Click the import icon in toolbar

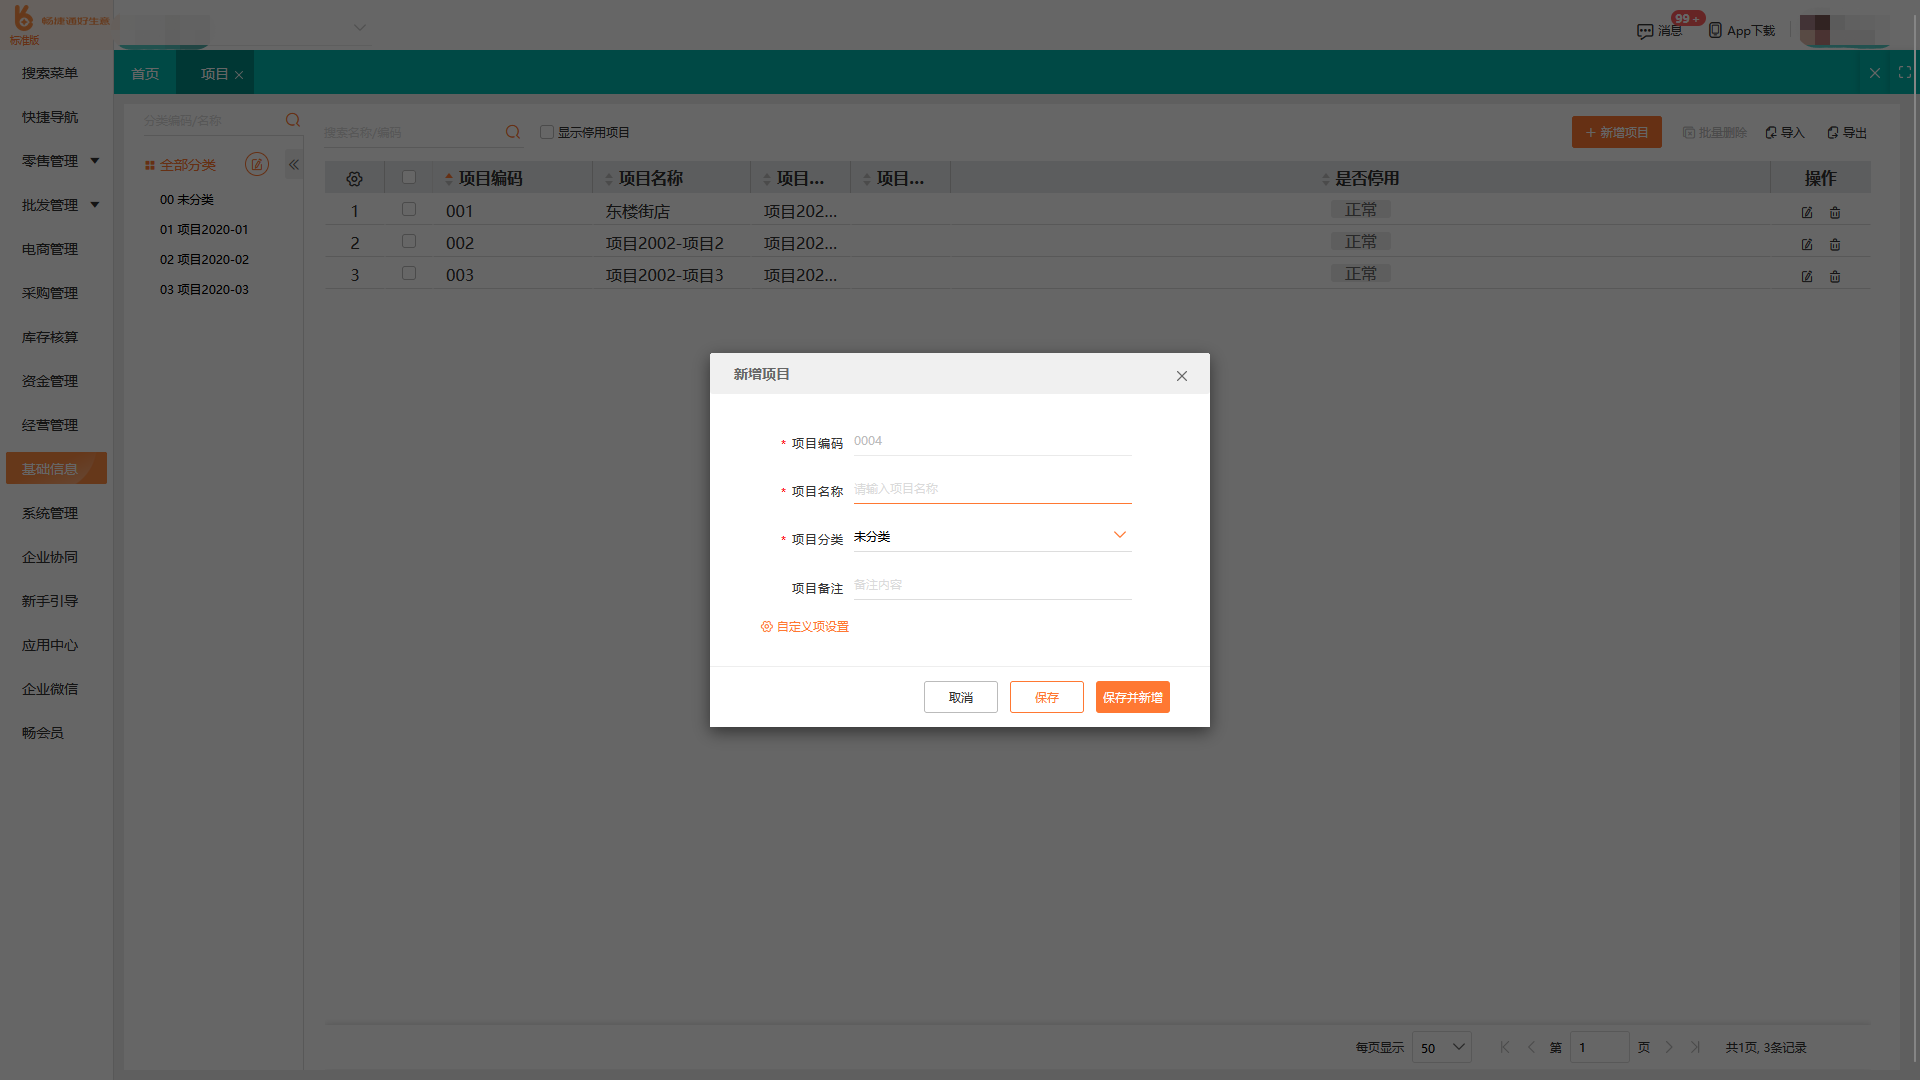[x=1787, y=131]
